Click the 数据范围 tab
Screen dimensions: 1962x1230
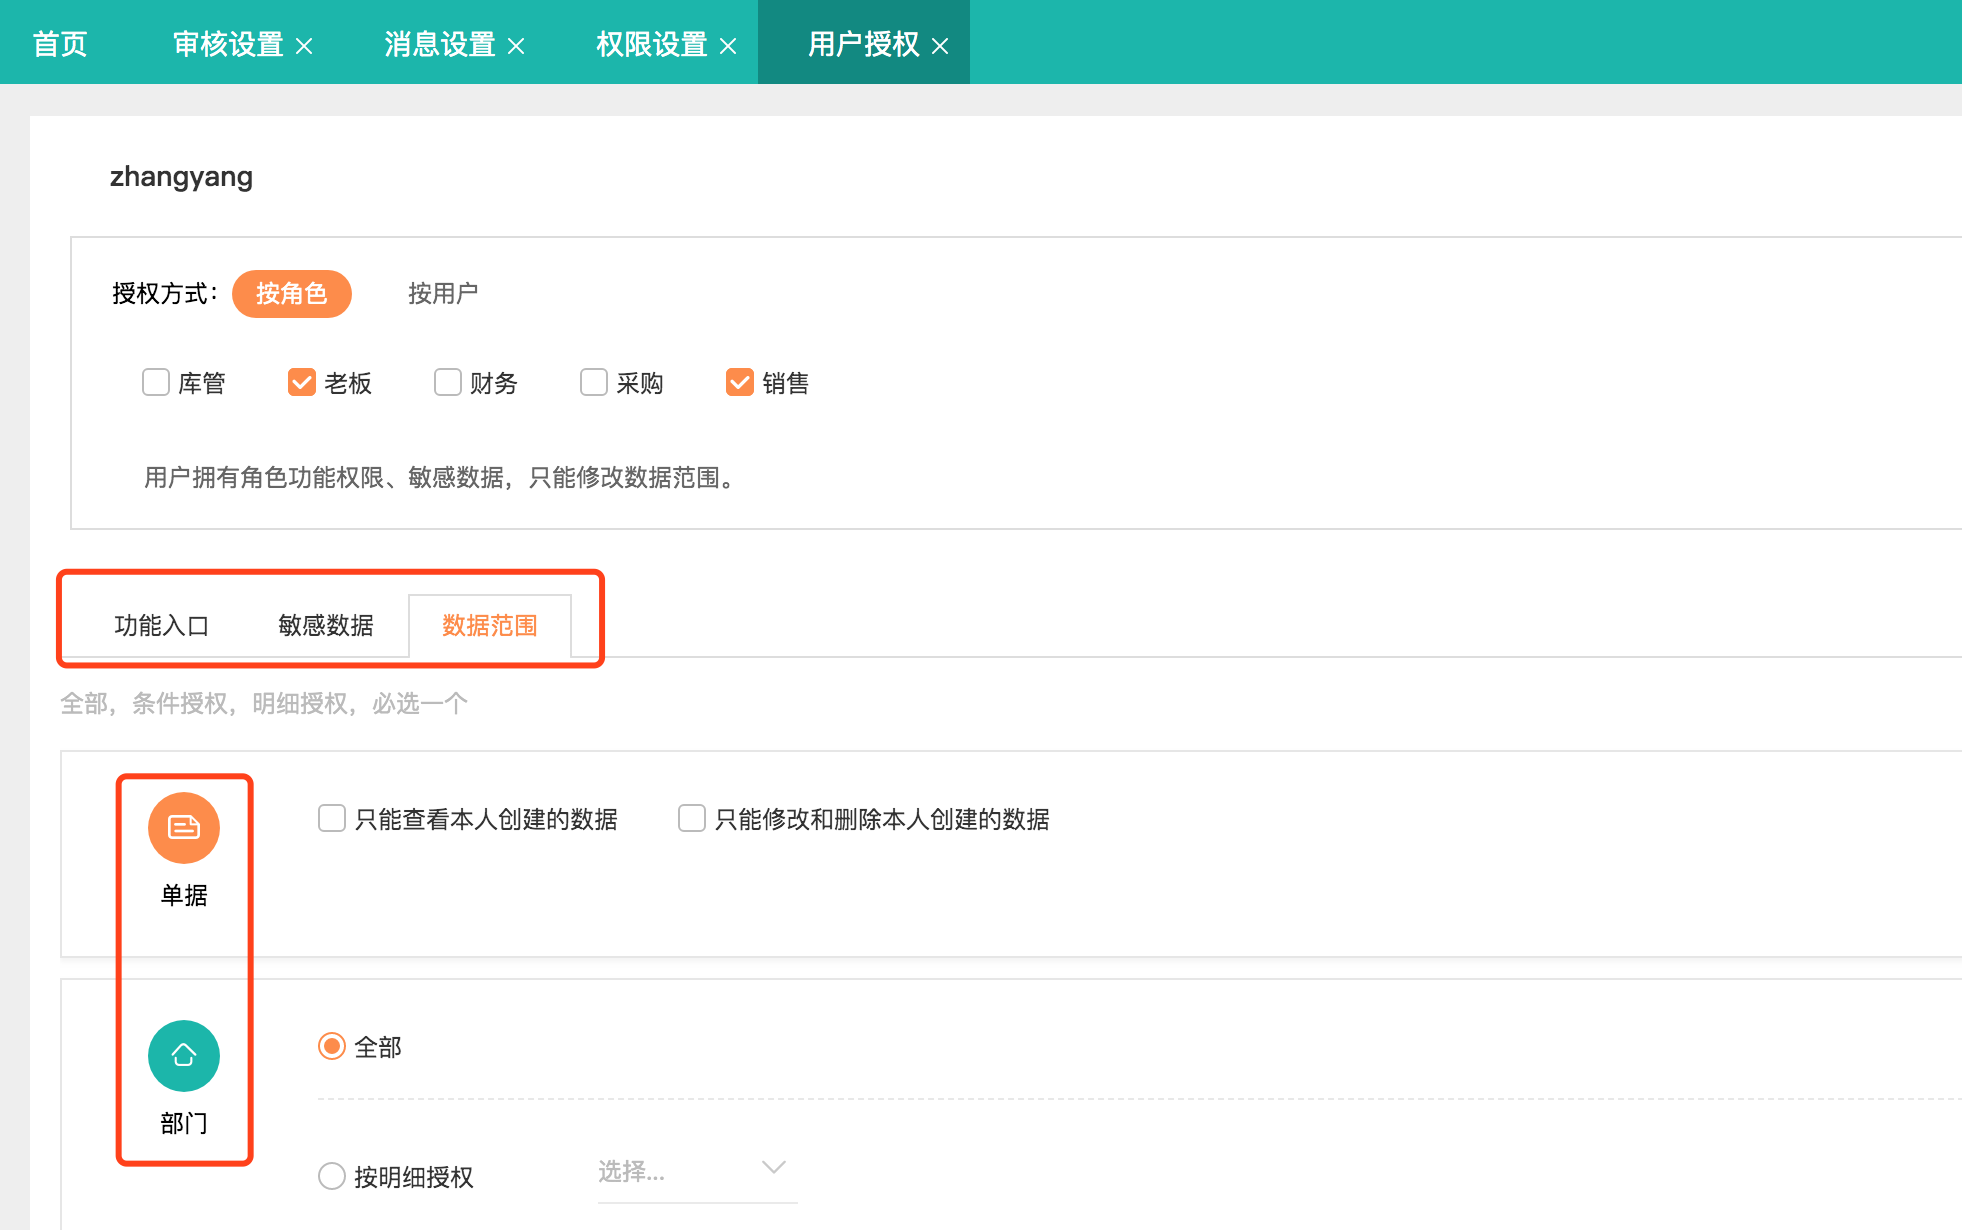click(492, 624)
